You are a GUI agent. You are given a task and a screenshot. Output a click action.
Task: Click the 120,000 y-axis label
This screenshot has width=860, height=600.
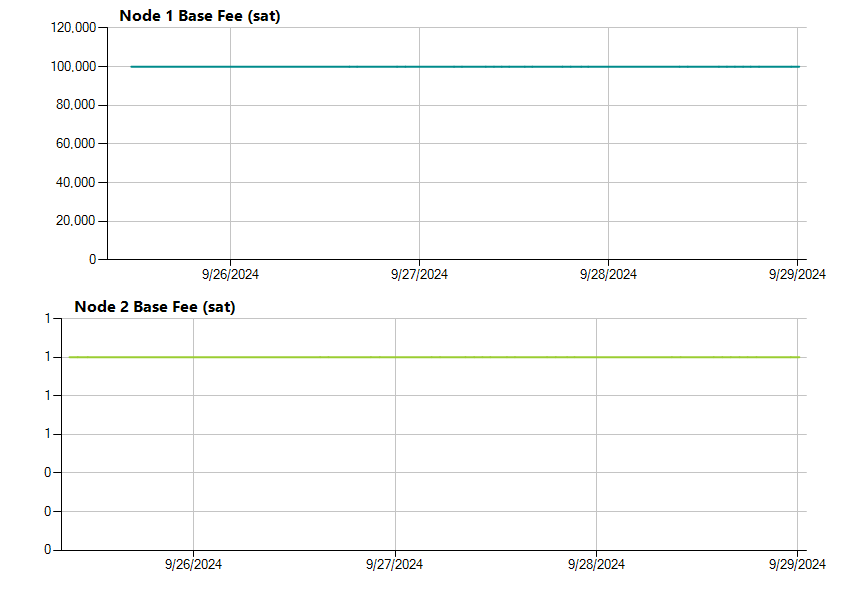72,28
